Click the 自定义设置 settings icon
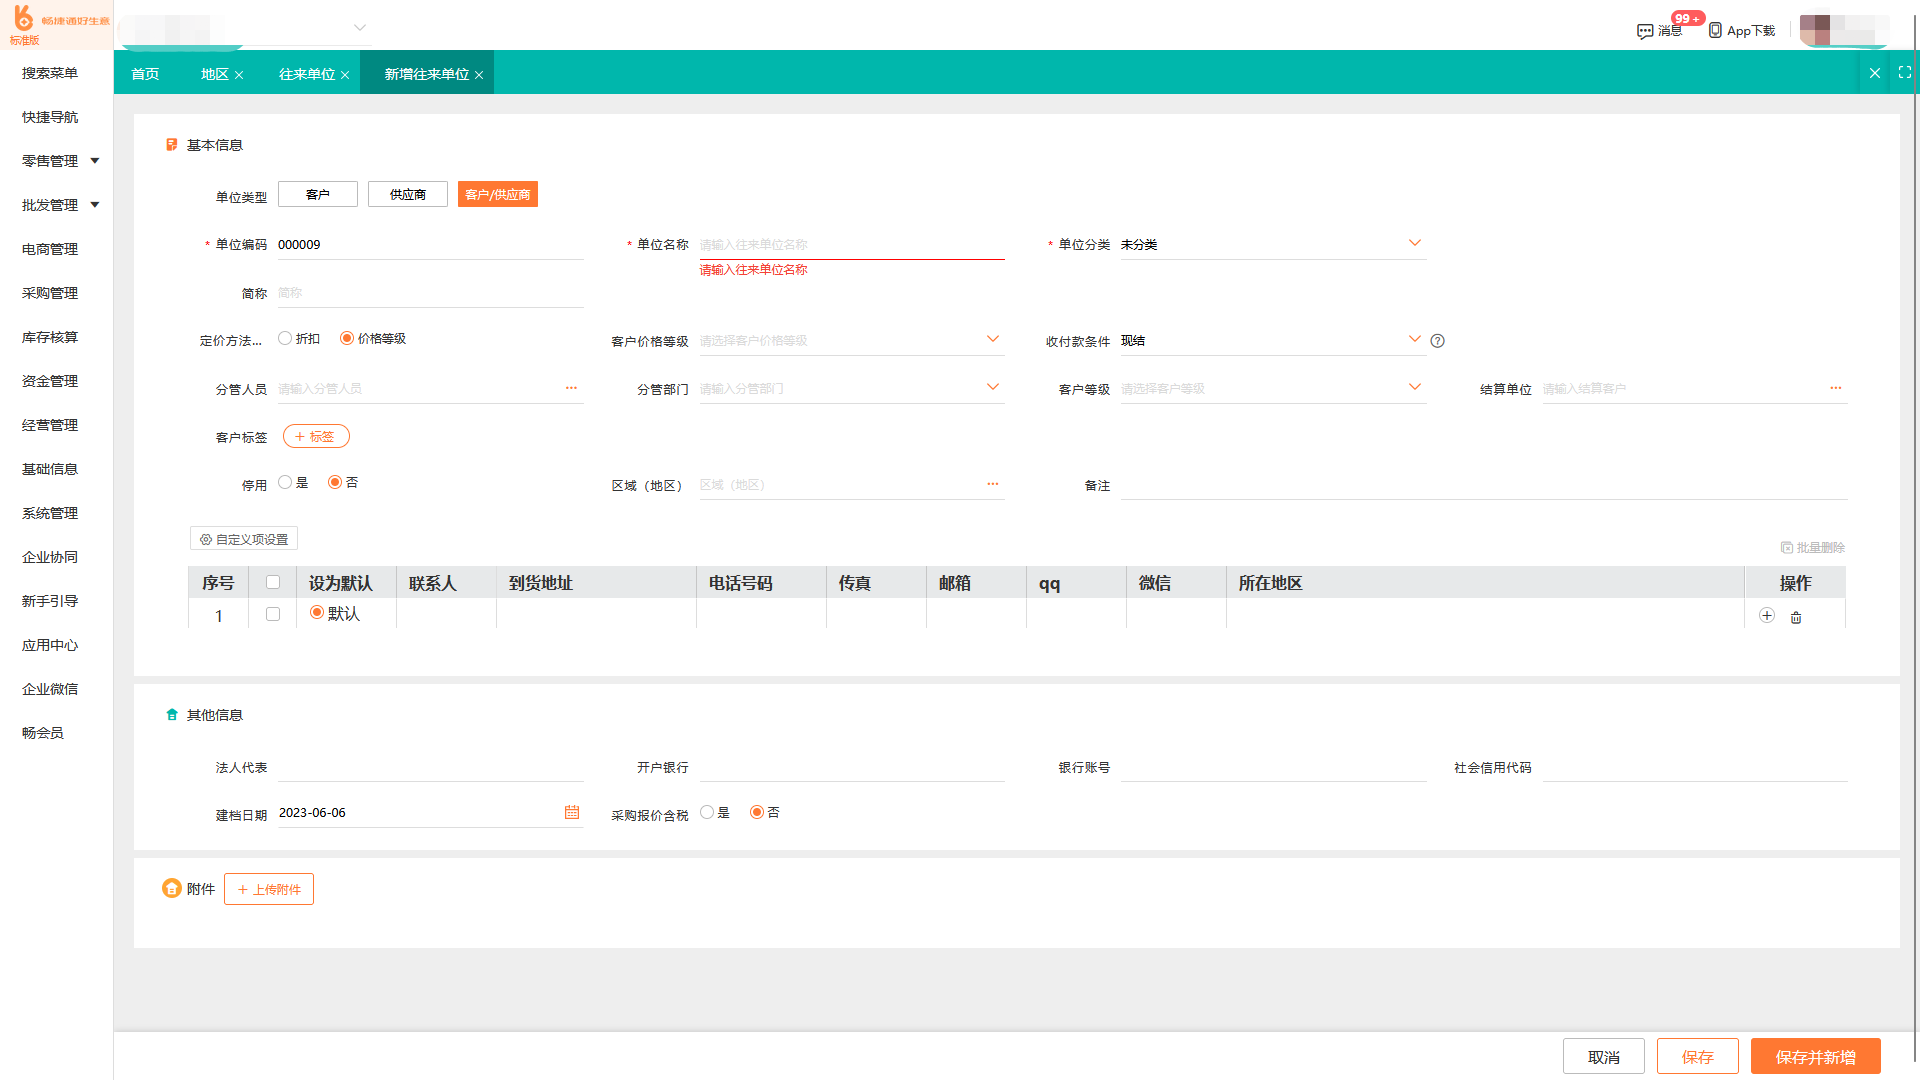The height and width of the screenshot is (1080, 1920). pos(206,538)
